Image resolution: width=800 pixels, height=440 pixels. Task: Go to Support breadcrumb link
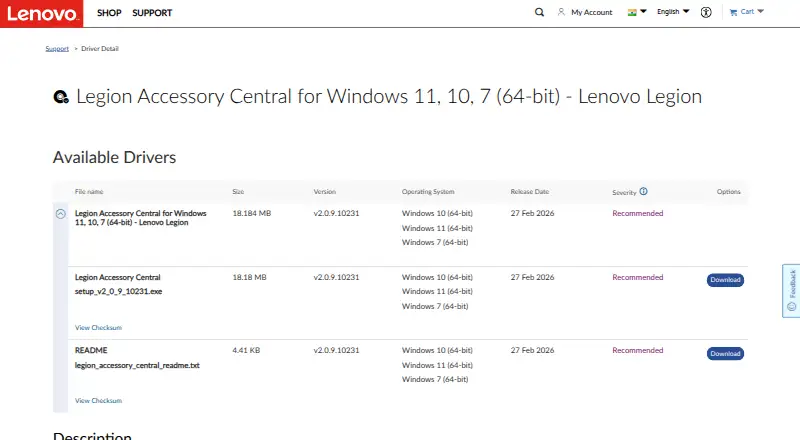[57, 48]
